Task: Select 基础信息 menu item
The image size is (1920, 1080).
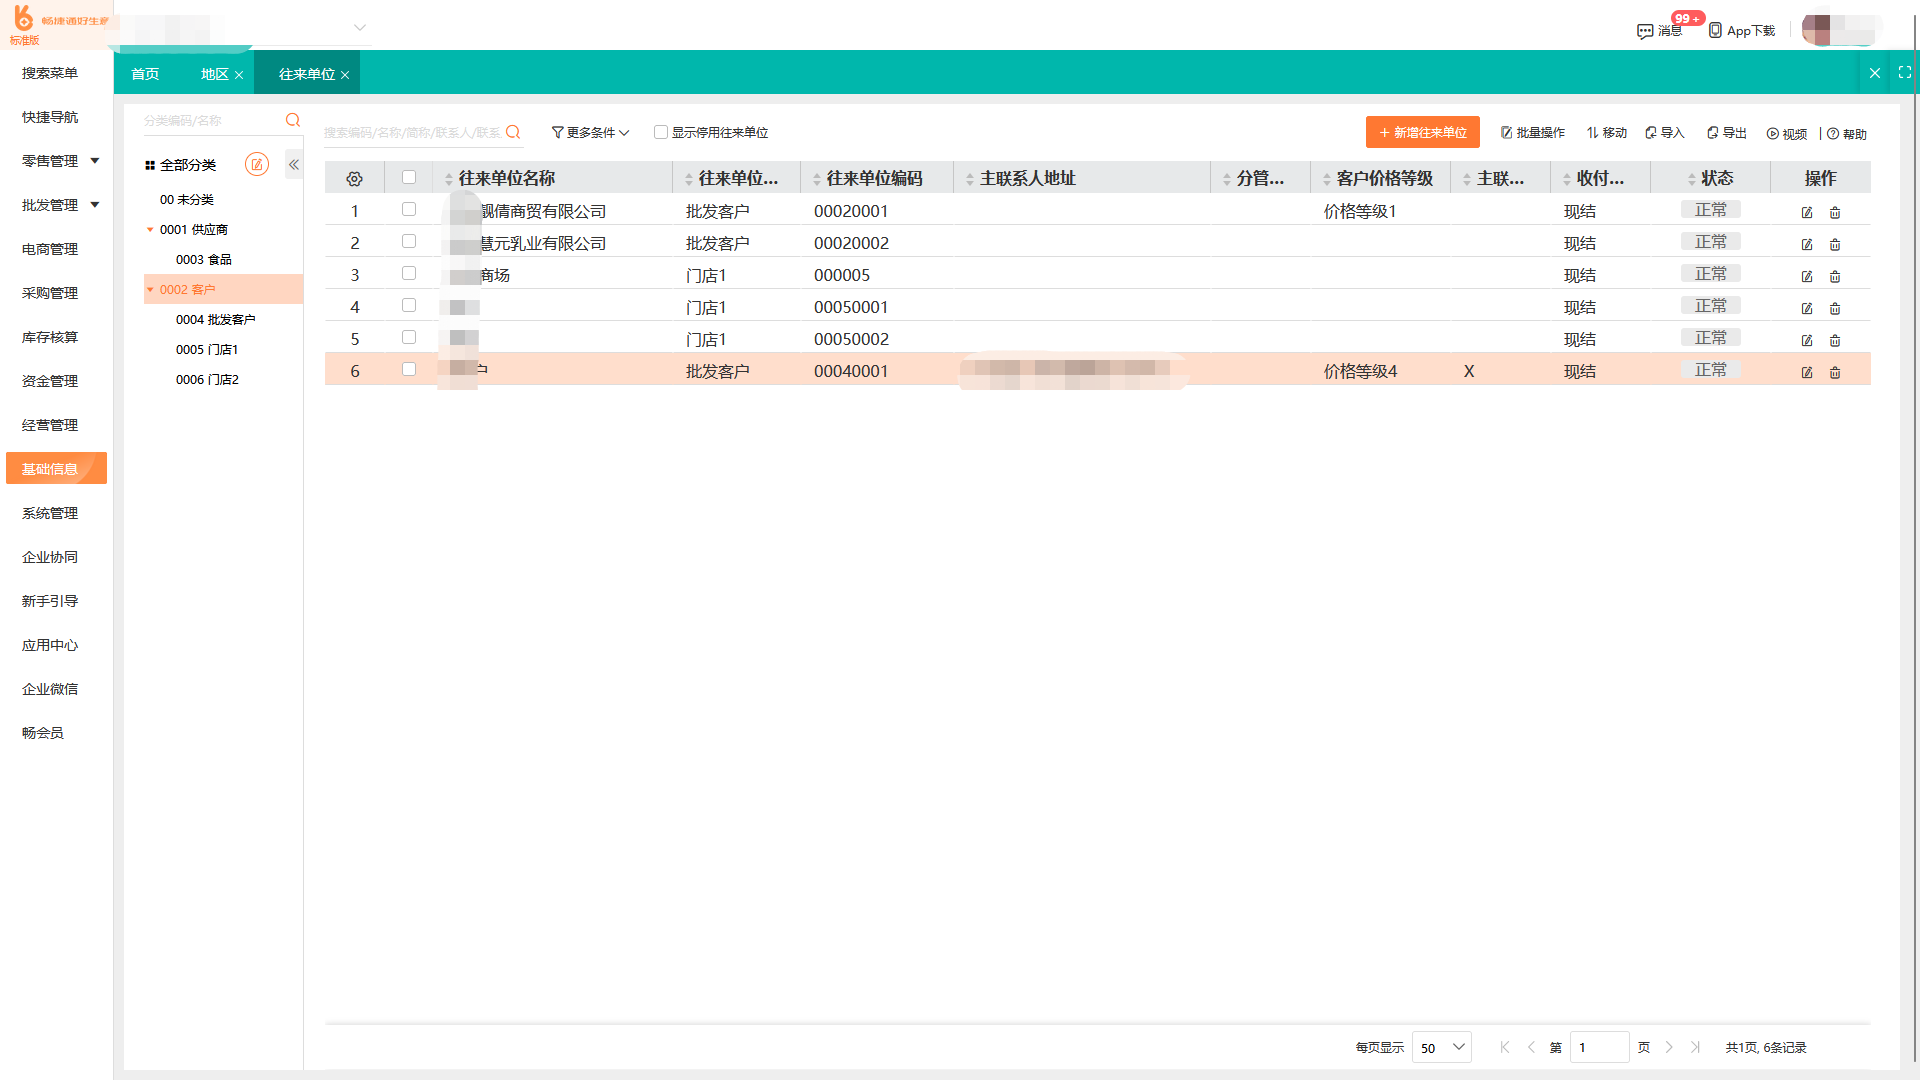Action: [51, 468]
